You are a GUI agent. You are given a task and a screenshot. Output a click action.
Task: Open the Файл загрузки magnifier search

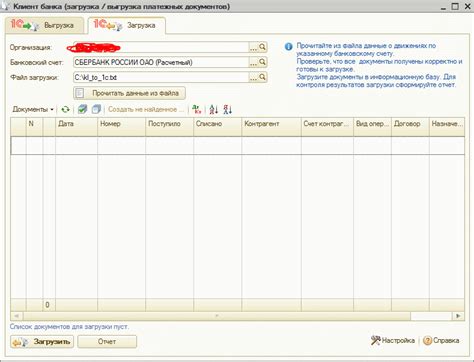point(262,77)
